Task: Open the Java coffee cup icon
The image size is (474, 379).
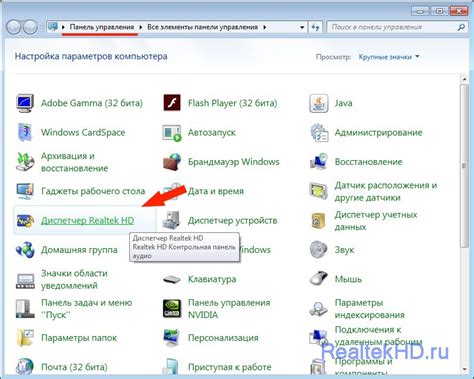Action: (319, 103)
